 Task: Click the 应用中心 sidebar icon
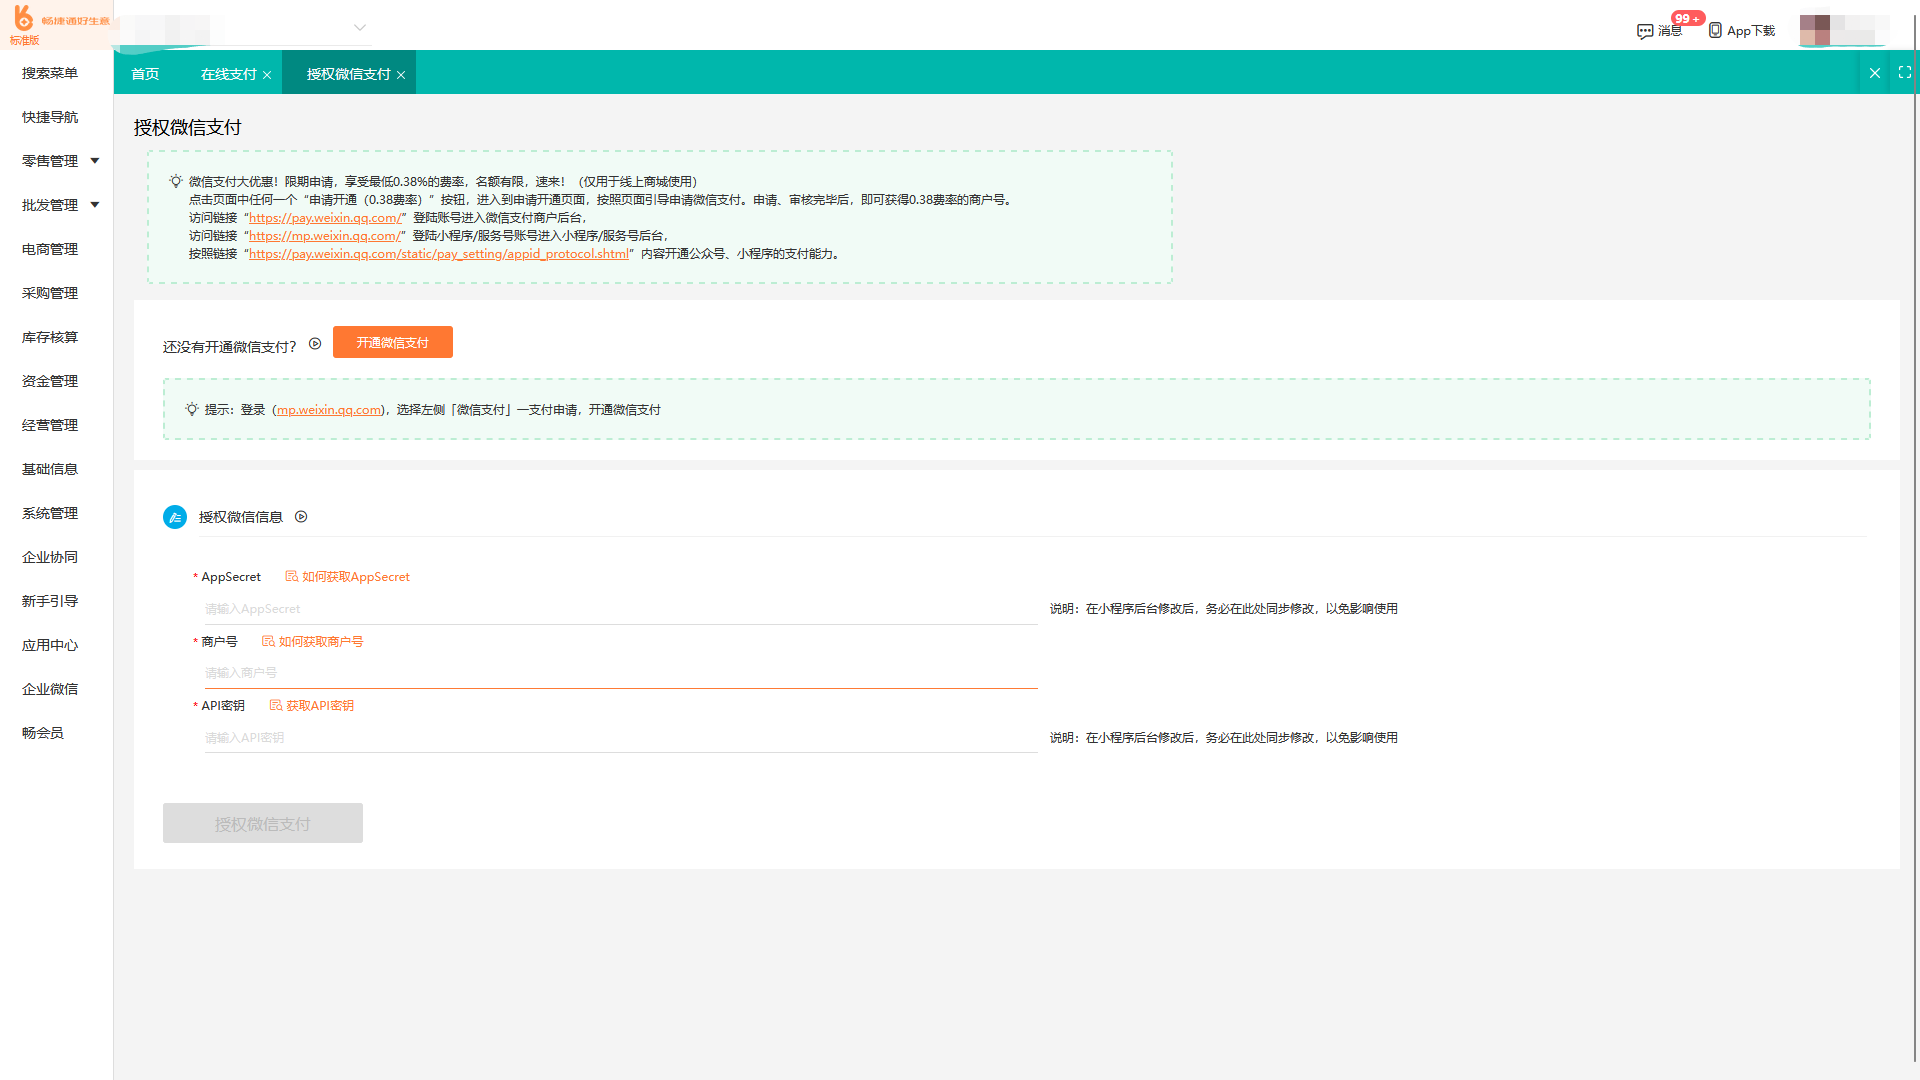[x=49, y=645]
